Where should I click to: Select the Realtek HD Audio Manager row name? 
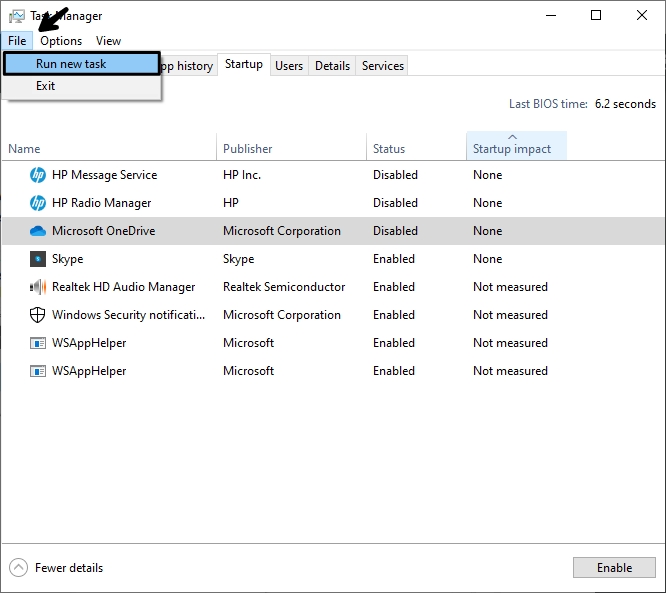point(124,287)
